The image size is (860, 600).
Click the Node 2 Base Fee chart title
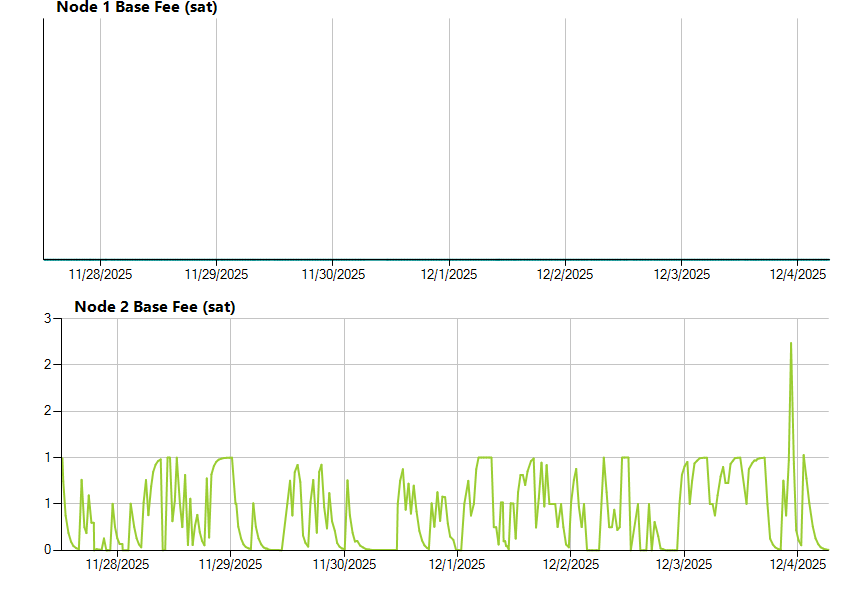pyautogui.click(x=155, y=307)
